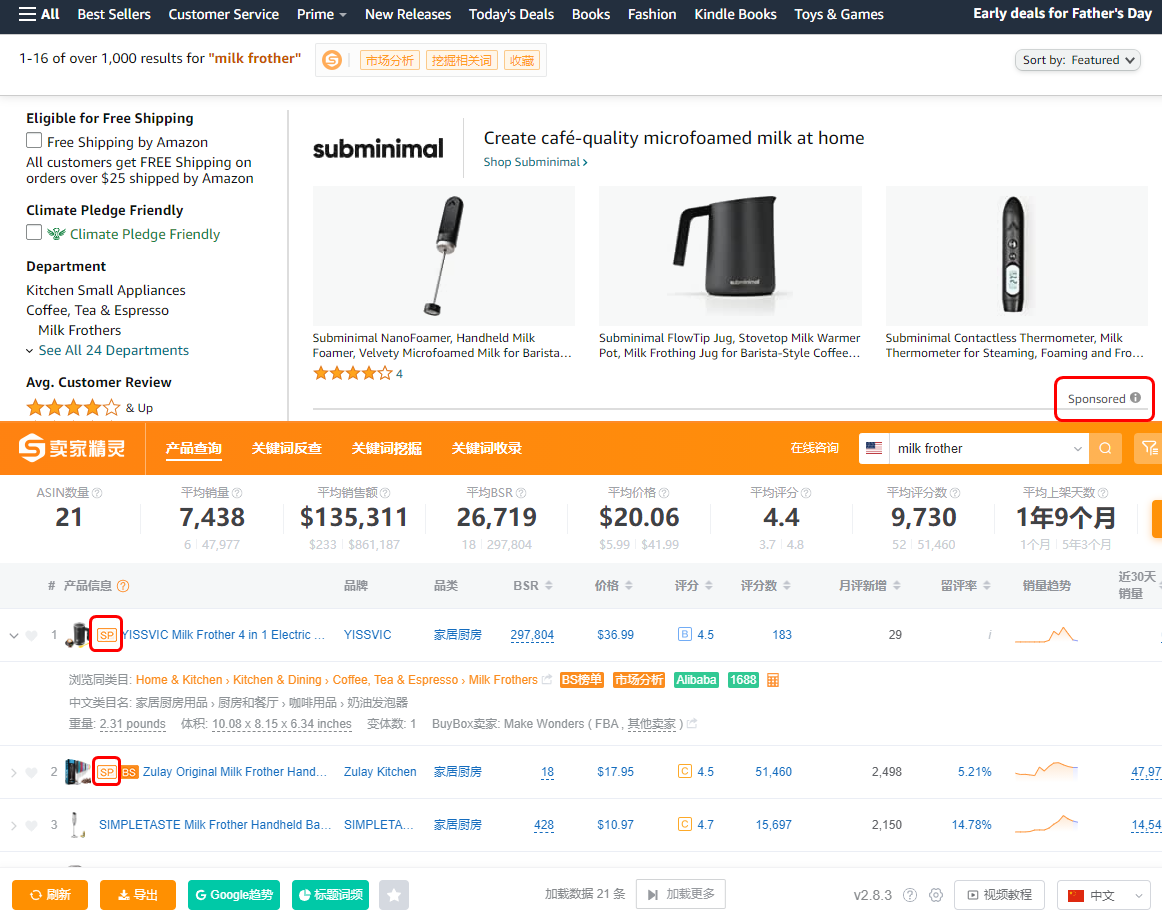The image size is (1162, 916).
Task: Click the milk frother search input field
Action: click(978, 448)
